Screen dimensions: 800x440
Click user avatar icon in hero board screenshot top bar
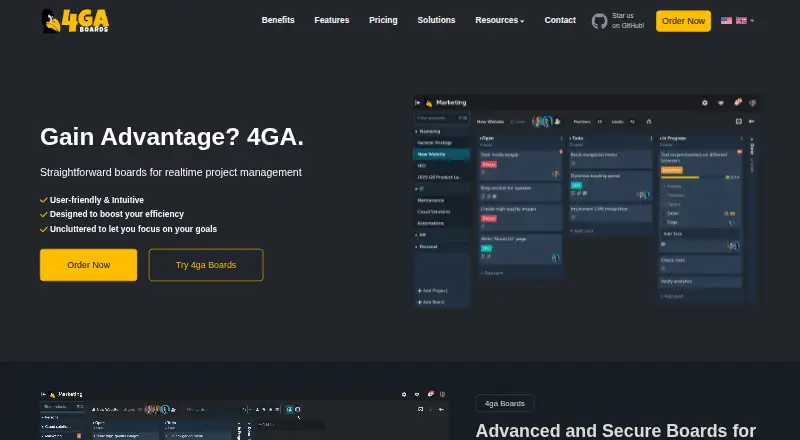coord(752,103)
